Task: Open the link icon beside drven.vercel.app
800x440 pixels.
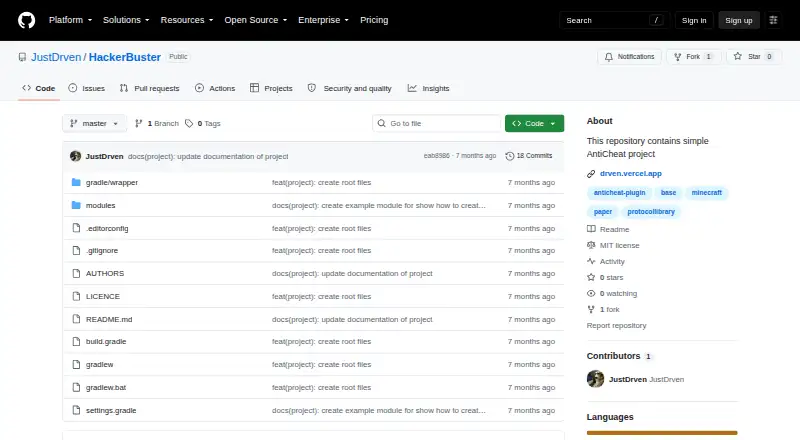Action: [x=591, y=174]
